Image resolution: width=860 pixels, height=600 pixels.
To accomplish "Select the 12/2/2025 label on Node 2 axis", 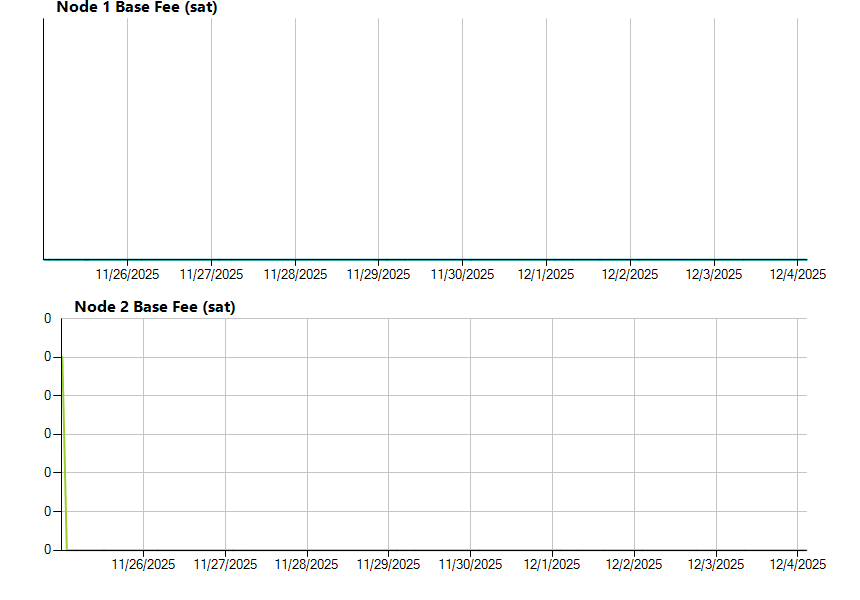I will pyautogui.click(x=636, y=563).
